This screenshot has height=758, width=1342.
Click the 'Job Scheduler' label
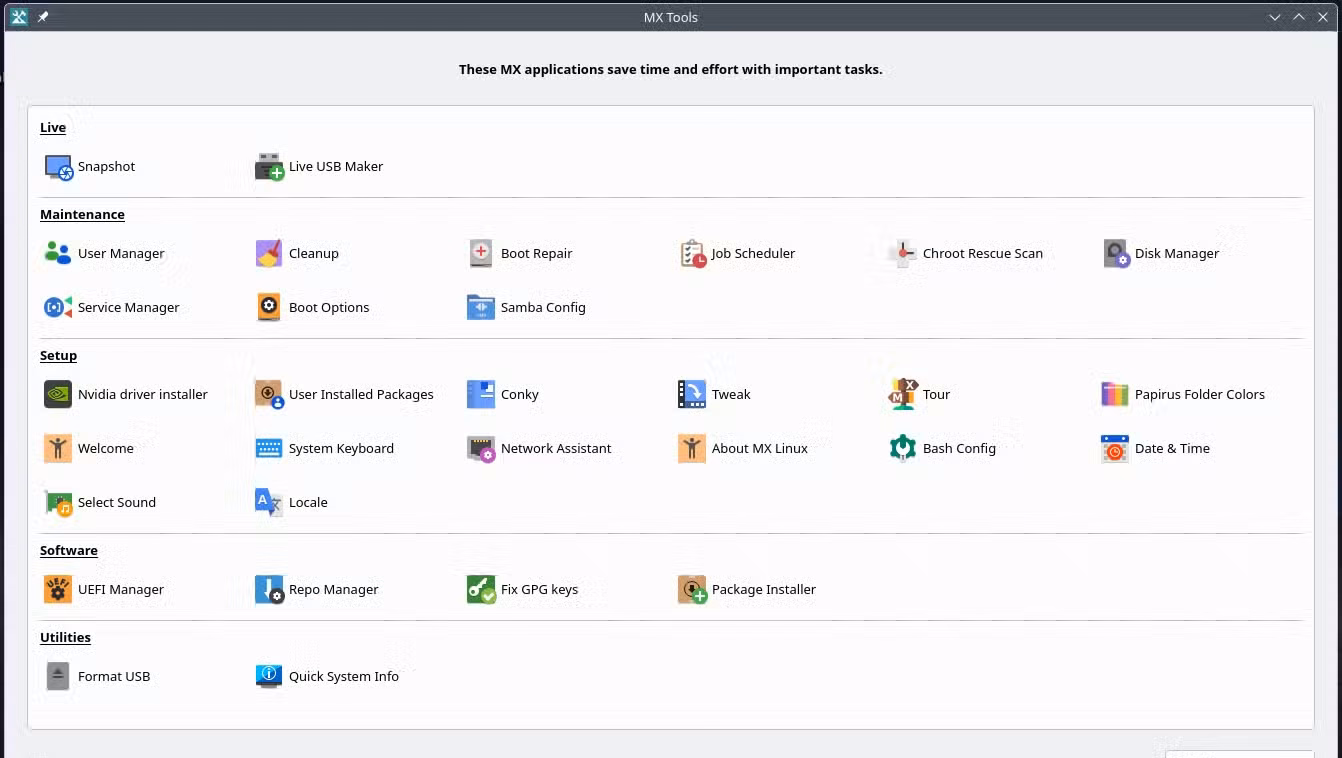753,254
